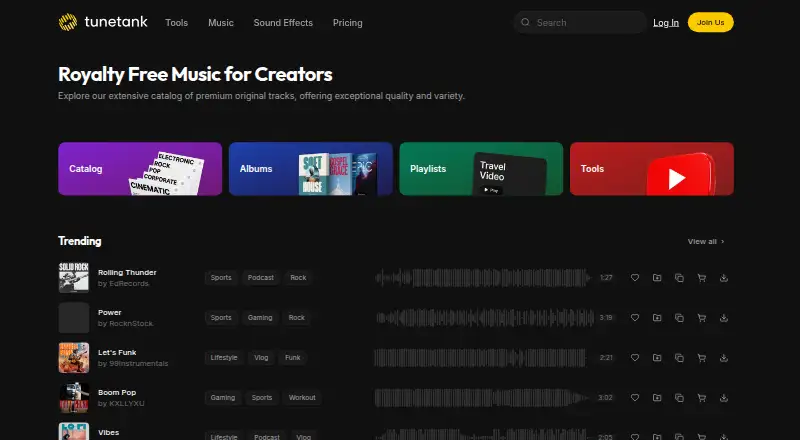
Task: Click the Power track blank thumbnail
Action: pyautogui.click(x=73, y=317)
